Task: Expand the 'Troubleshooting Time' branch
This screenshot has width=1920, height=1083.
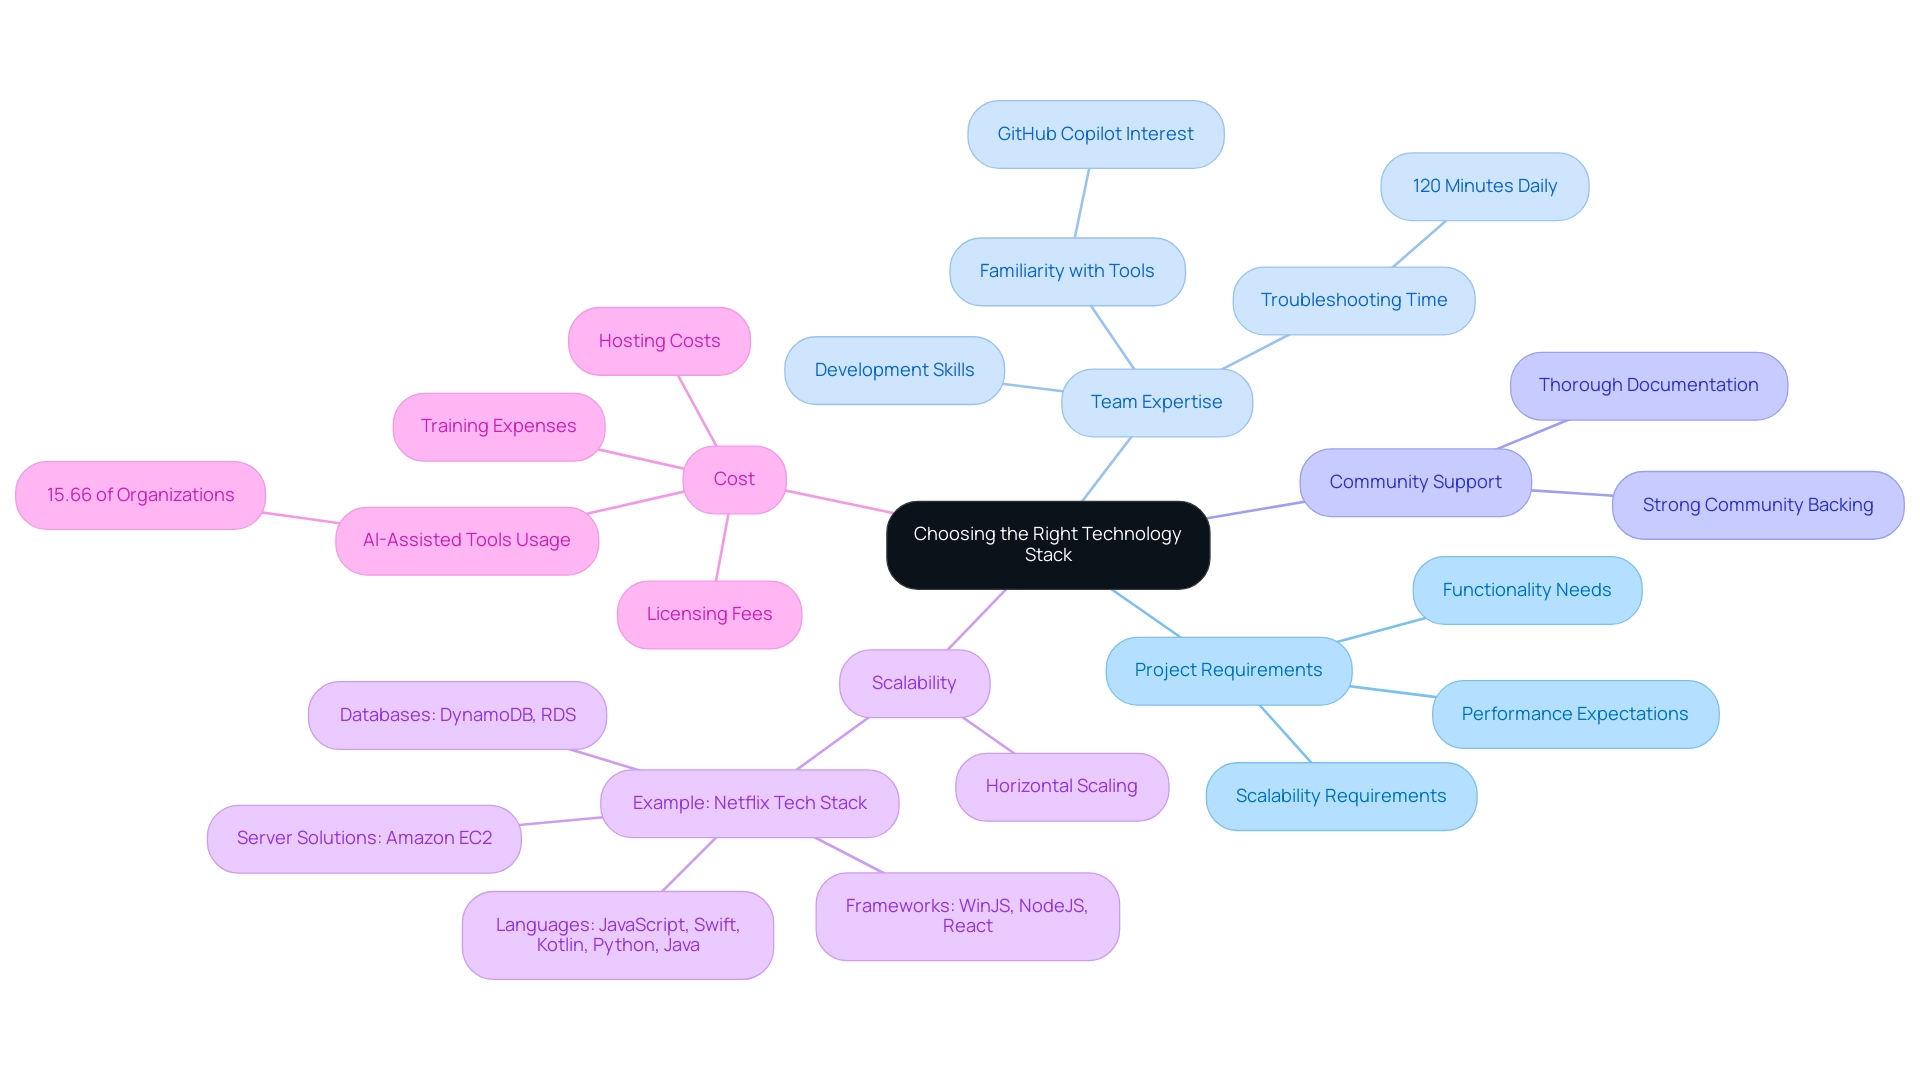Action: click(1354, 298)
